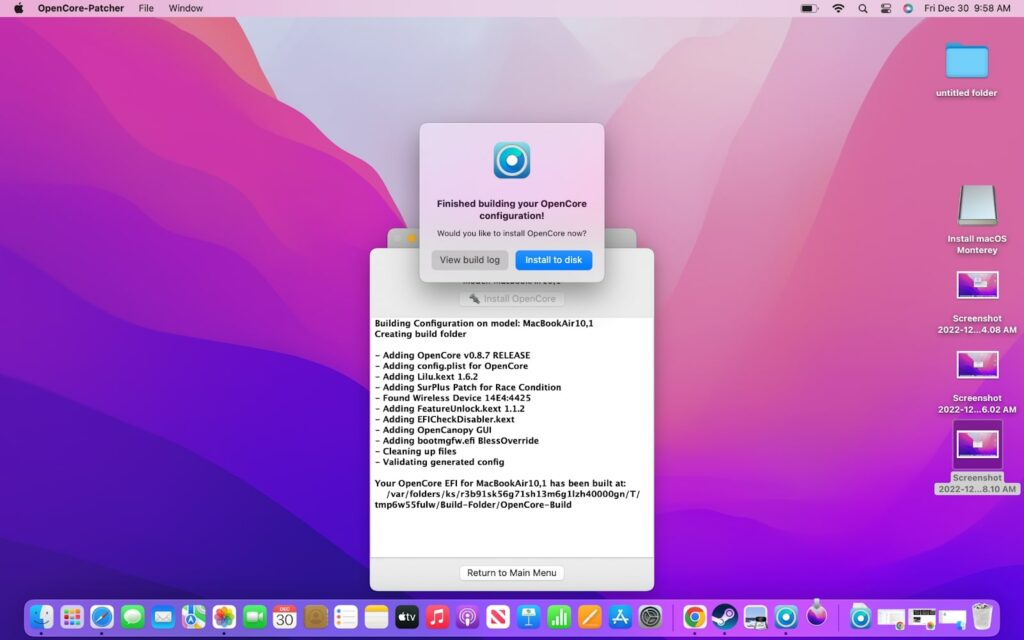The image size is (1024, 640).
Task: Launch Safari from the Dock
Action: tap(102, 616)
